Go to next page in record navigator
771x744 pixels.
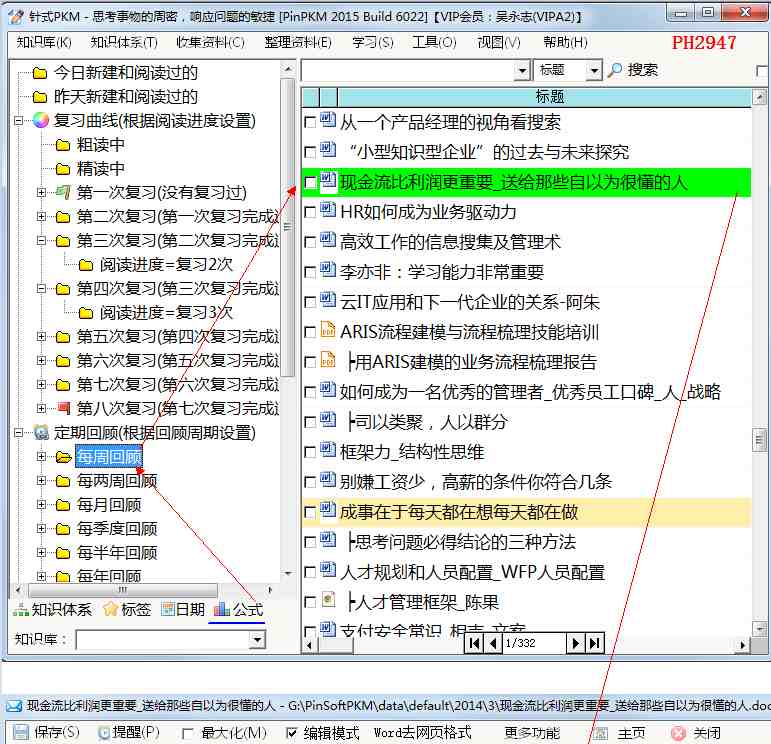click(575, 643)
